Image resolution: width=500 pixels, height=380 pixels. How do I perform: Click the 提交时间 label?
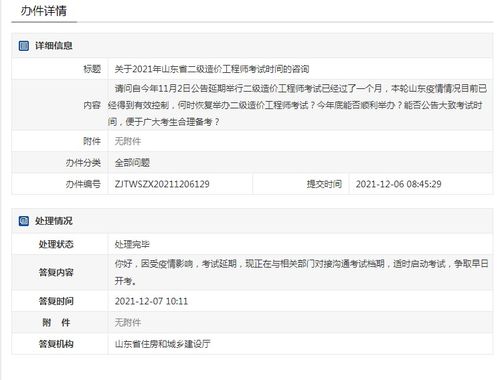click(324, 184)
